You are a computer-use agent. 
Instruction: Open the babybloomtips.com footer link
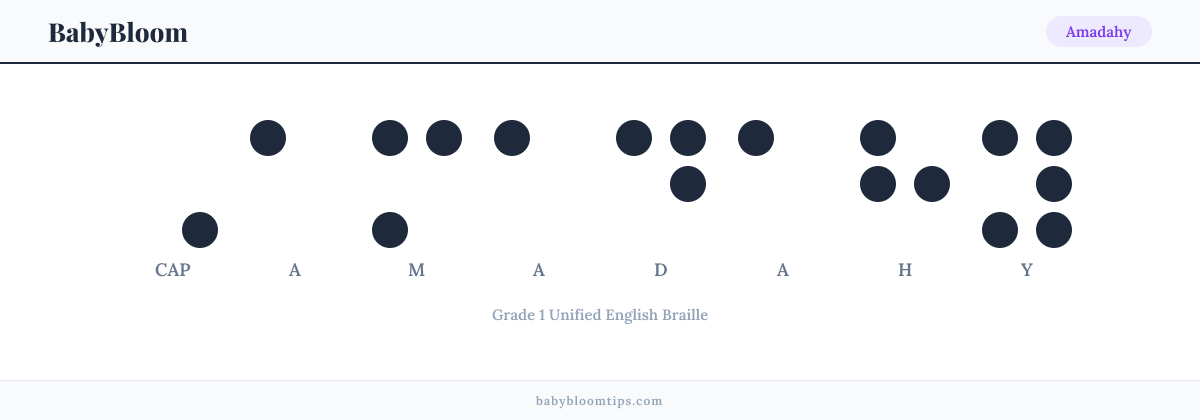pyautogui.click(x=600, y=401)
